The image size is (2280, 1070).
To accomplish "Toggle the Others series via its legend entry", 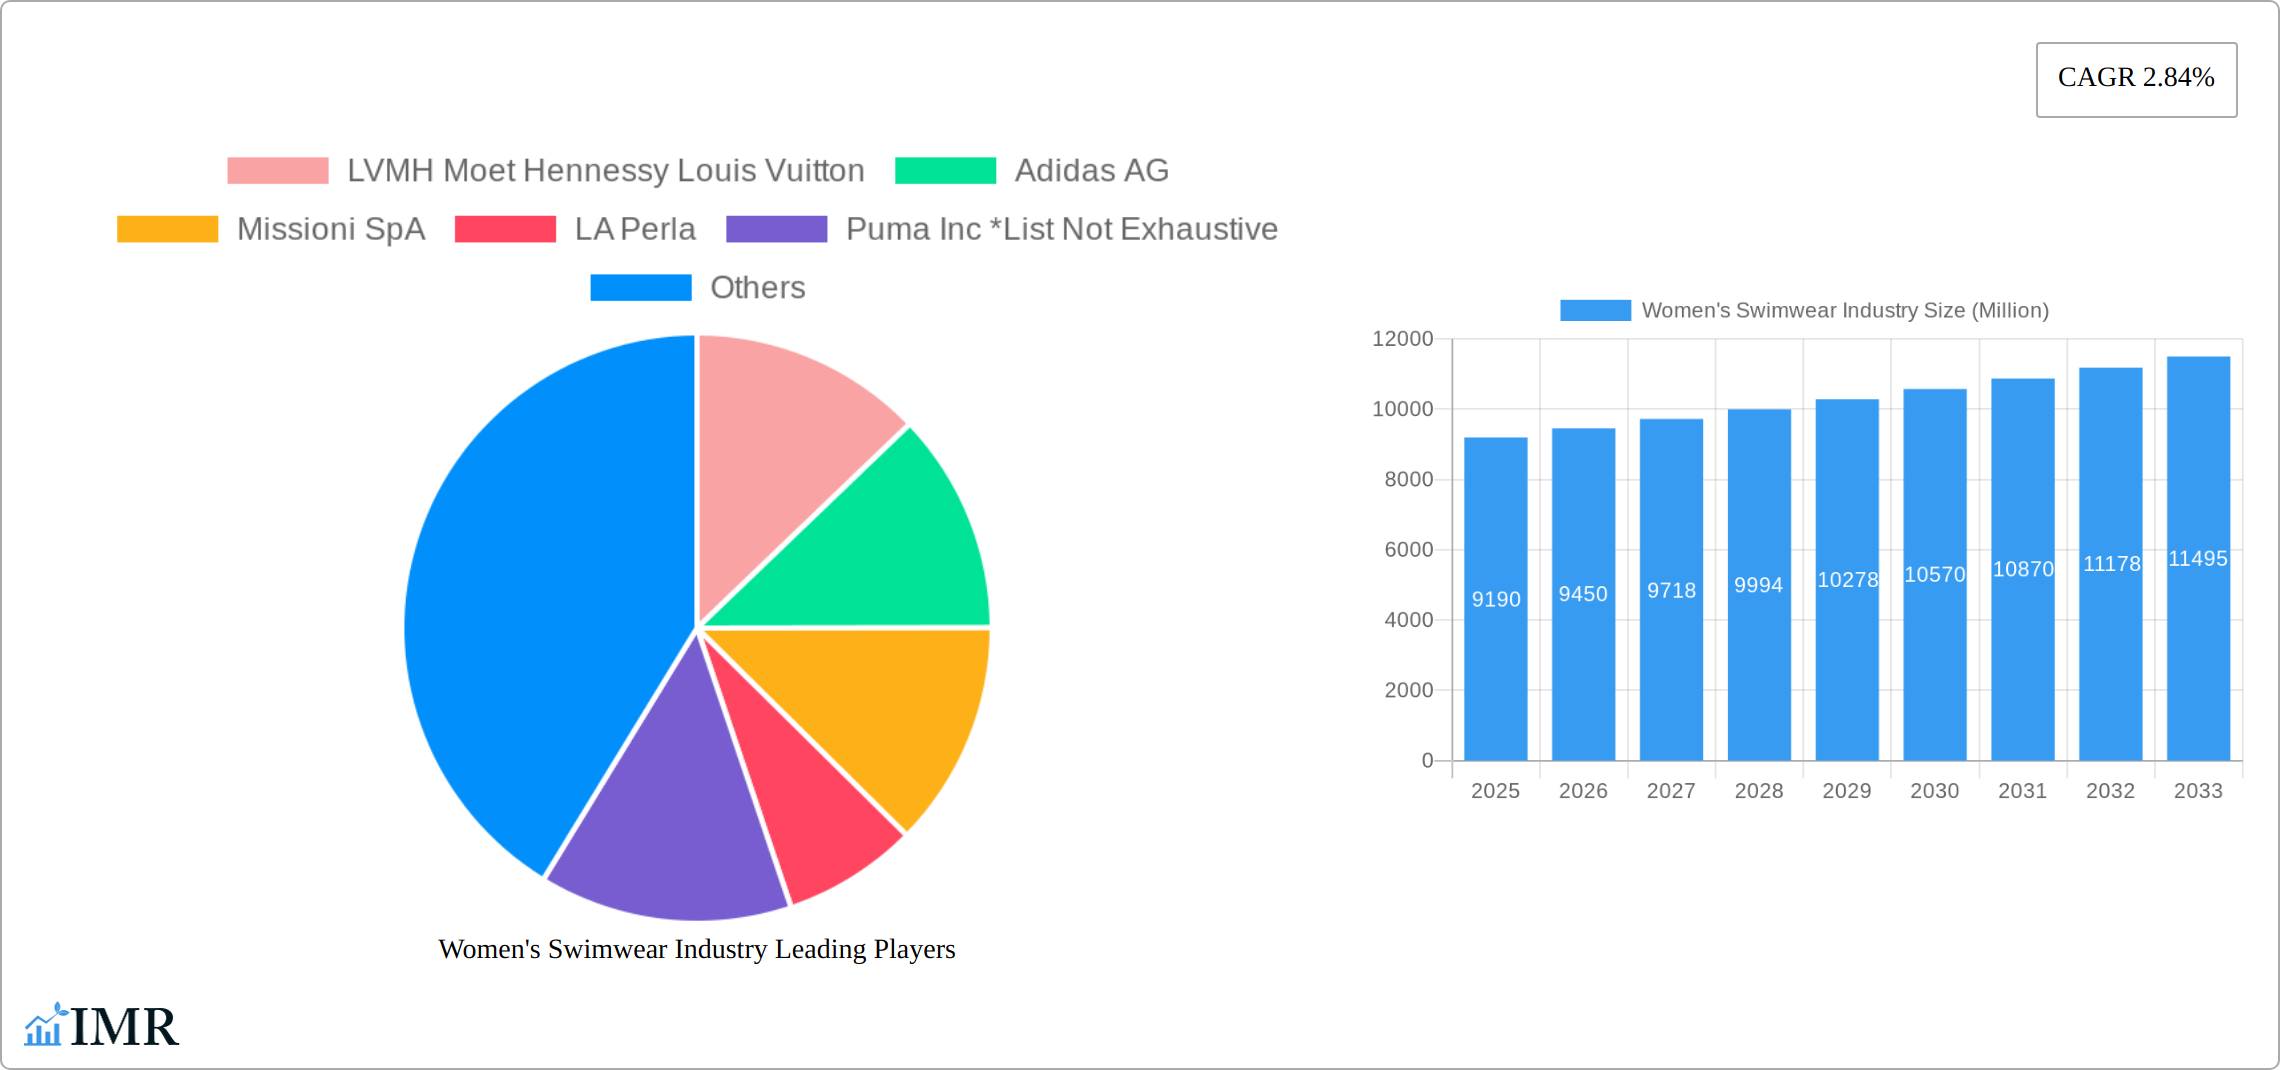I will 757,288.
